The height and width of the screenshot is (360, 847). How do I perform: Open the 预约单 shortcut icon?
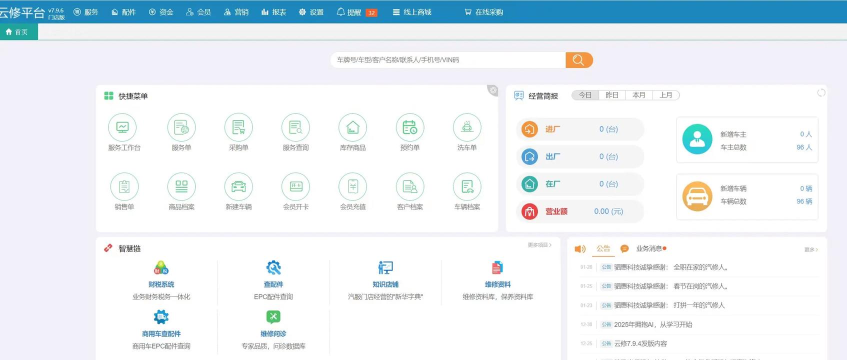point(410,128)
